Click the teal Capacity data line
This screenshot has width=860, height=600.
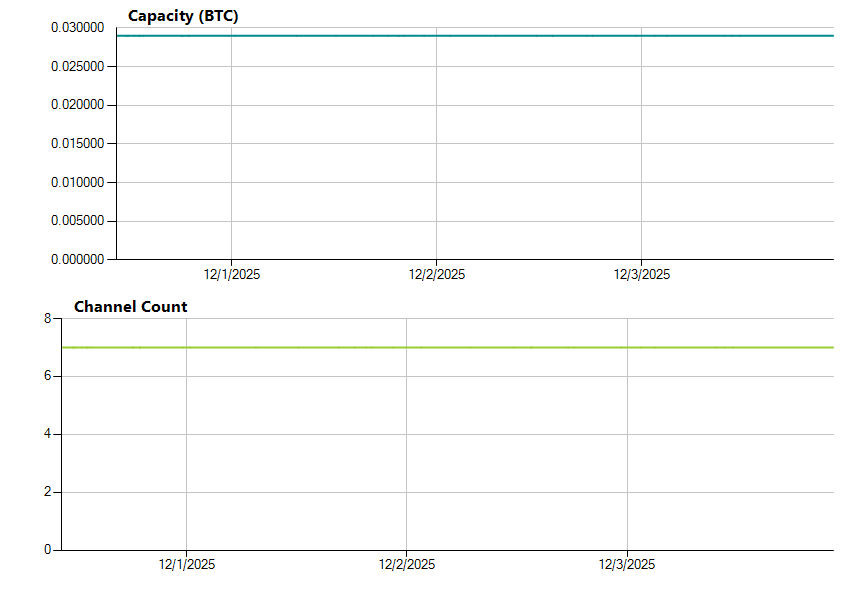pos(475,36)
